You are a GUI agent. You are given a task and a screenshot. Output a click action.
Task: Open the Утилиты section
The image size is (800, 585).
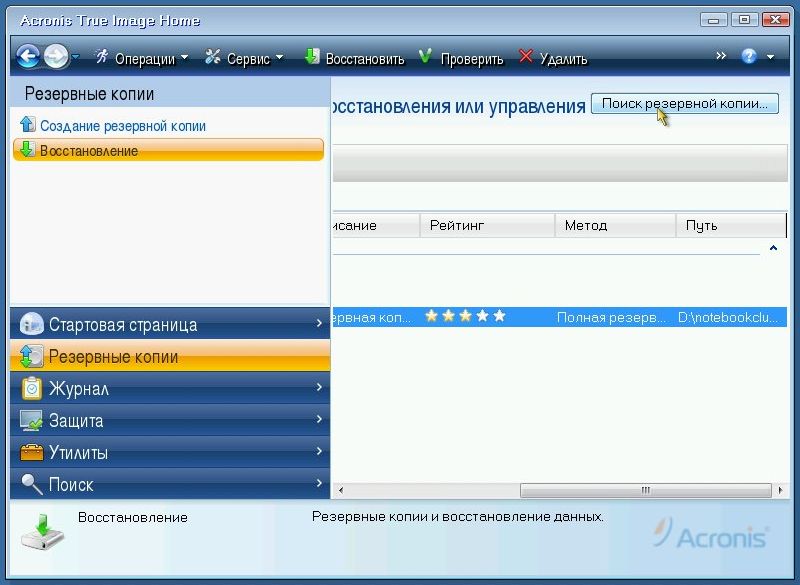pos(170,452)
